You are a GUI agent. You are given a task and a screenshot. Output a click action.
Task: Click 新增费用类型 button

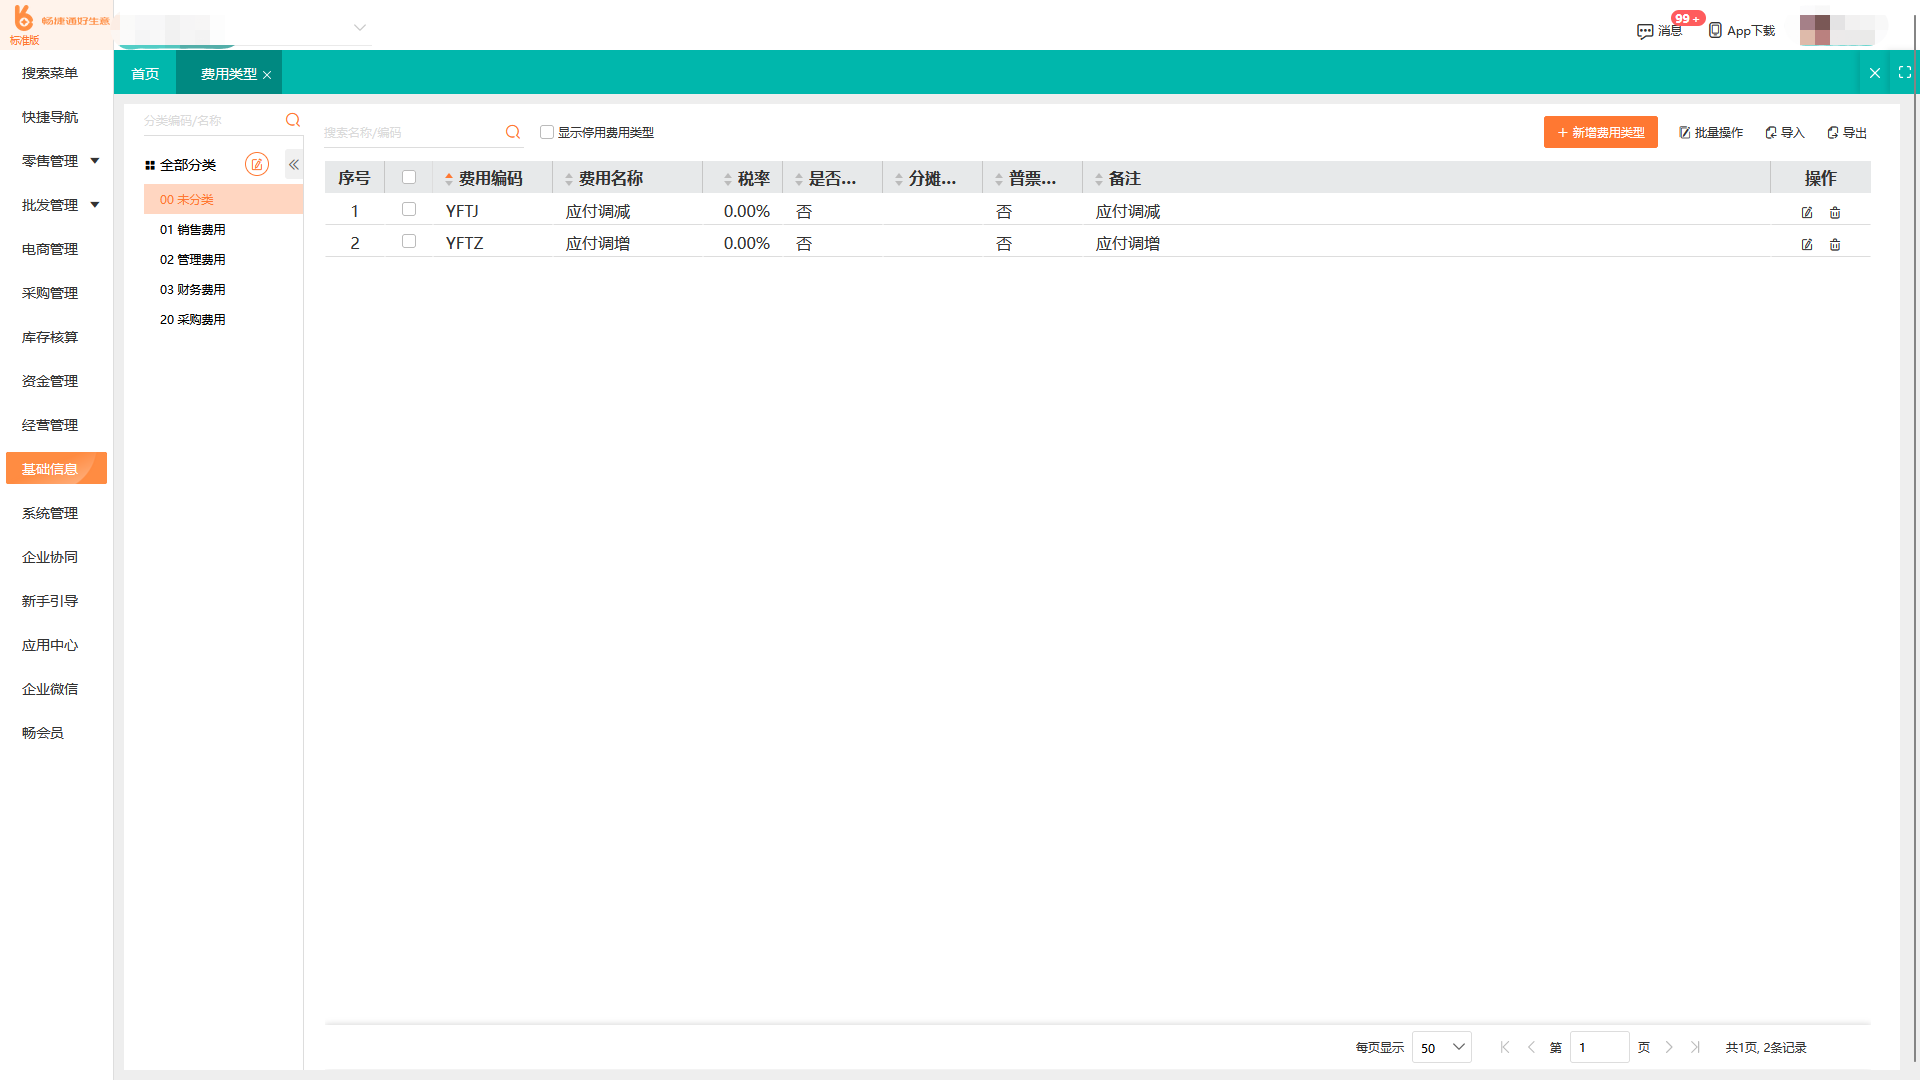pyautogui.click(x=1601, y=132)
